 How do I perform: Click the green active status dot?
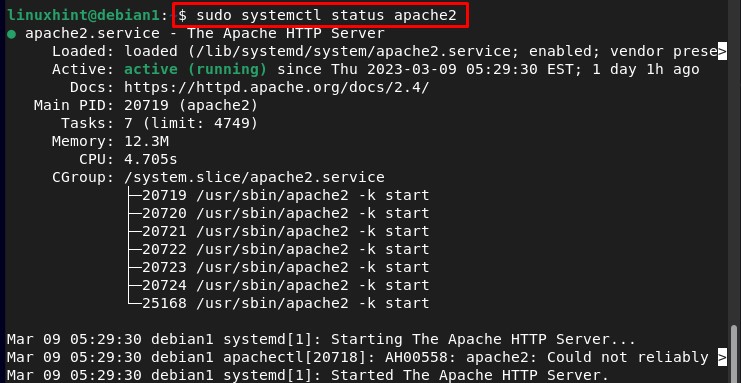pos(11,34)
